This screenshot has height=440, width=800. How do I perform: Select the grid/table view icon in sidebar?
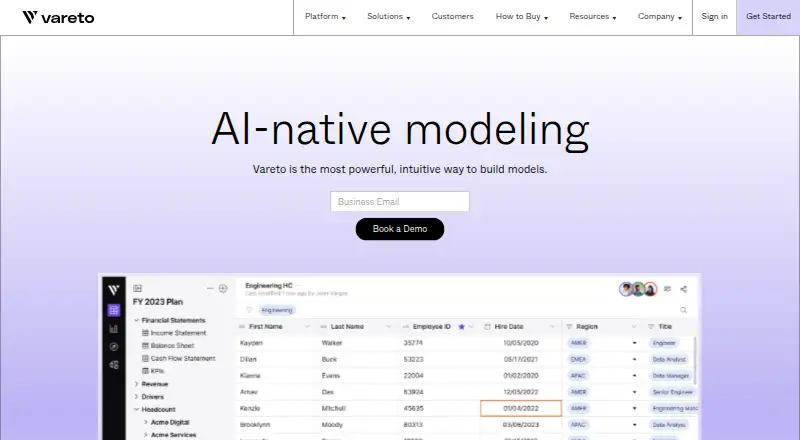click(x=114, y=310)
